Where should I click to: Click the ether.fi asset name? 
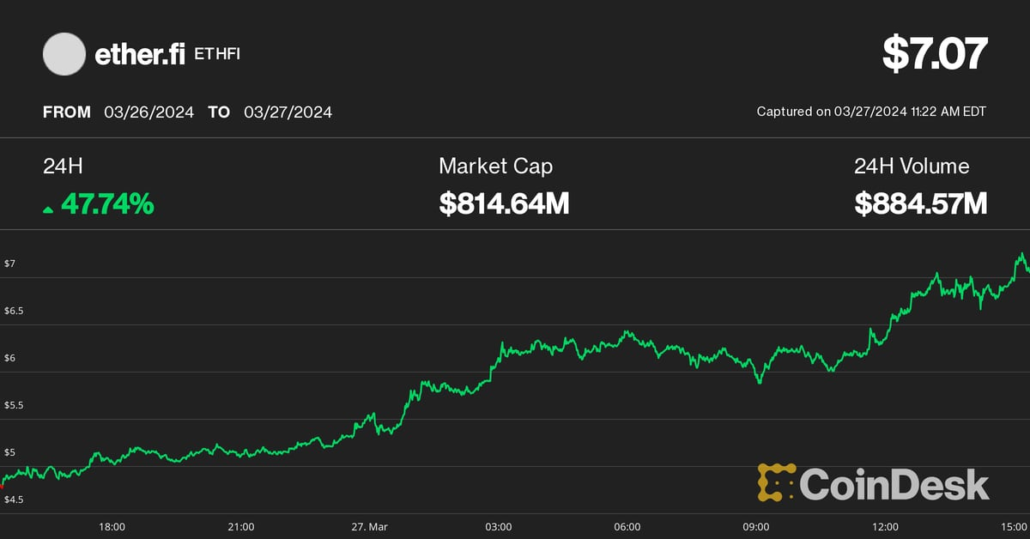click(140, 55)
